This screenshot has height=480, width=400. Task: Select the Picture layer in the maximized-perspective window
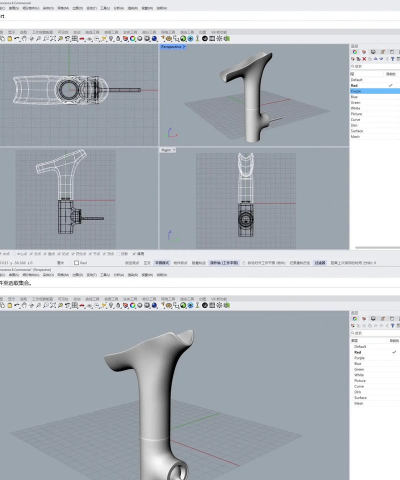coord(375,380)
